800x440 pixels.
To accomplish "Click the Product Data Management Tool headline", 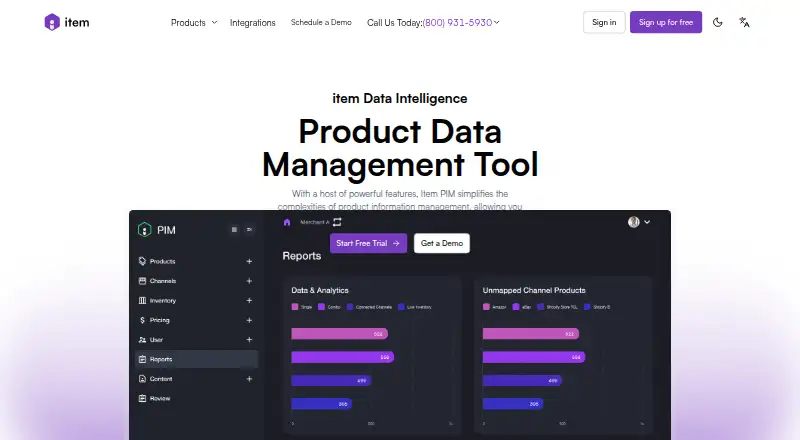I will 400,148.
